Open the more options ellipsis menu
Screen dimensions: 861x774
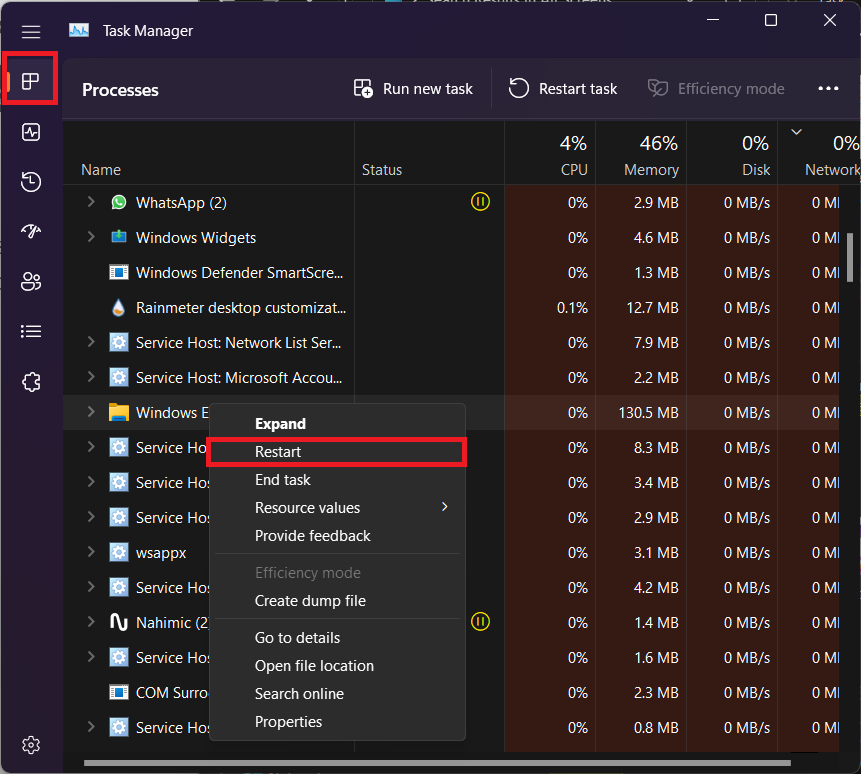coord(828,88)
